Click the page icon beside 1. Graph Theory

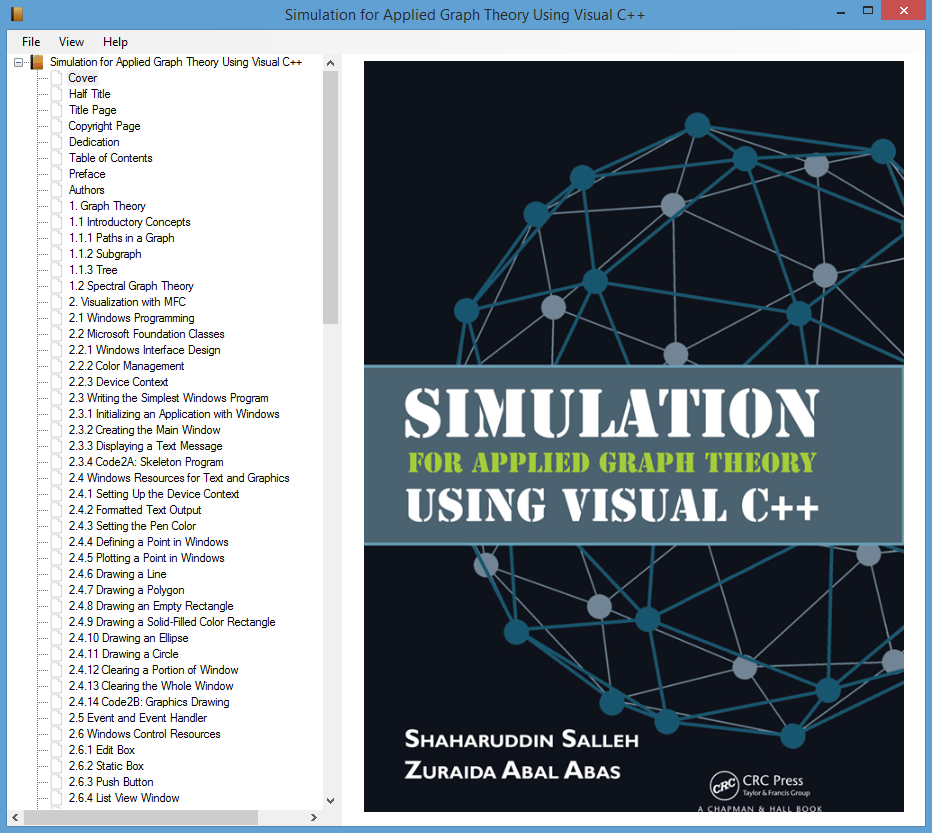pos(57,206)
